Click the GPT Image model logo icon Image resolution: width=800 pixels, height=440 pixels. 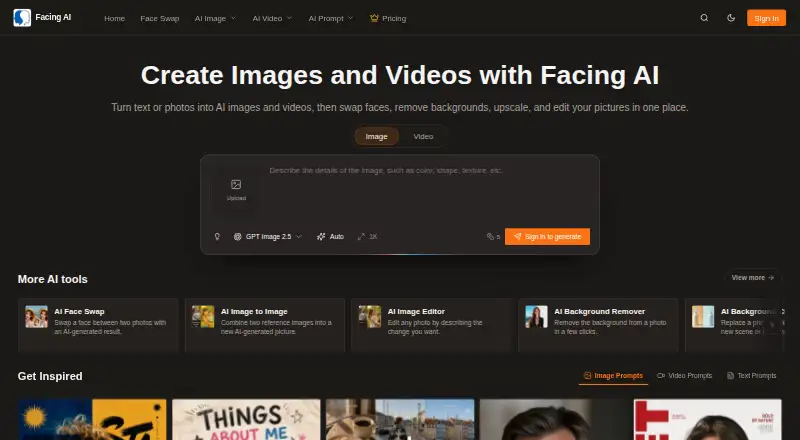tap(237, 237)
